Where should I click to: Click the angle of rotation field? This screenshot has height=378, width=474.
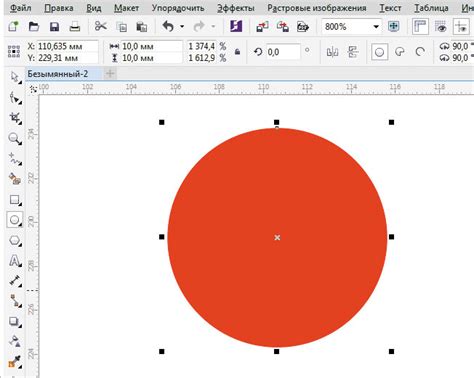[283, 52]
